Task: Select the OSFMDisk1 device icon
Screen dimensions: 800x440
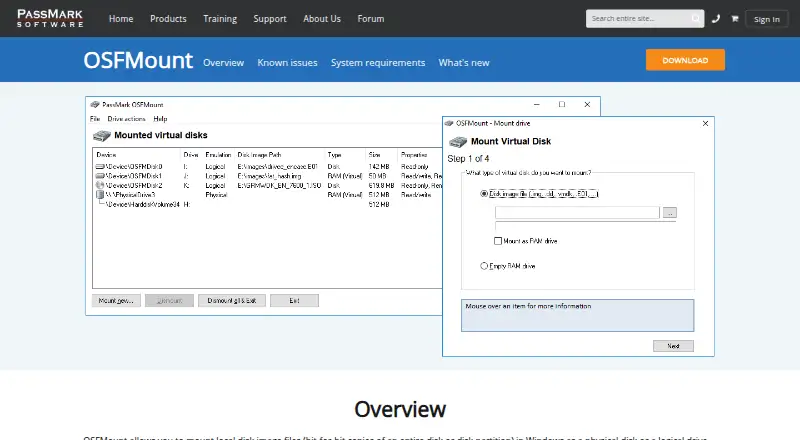Action: click(x=100, y=176)
